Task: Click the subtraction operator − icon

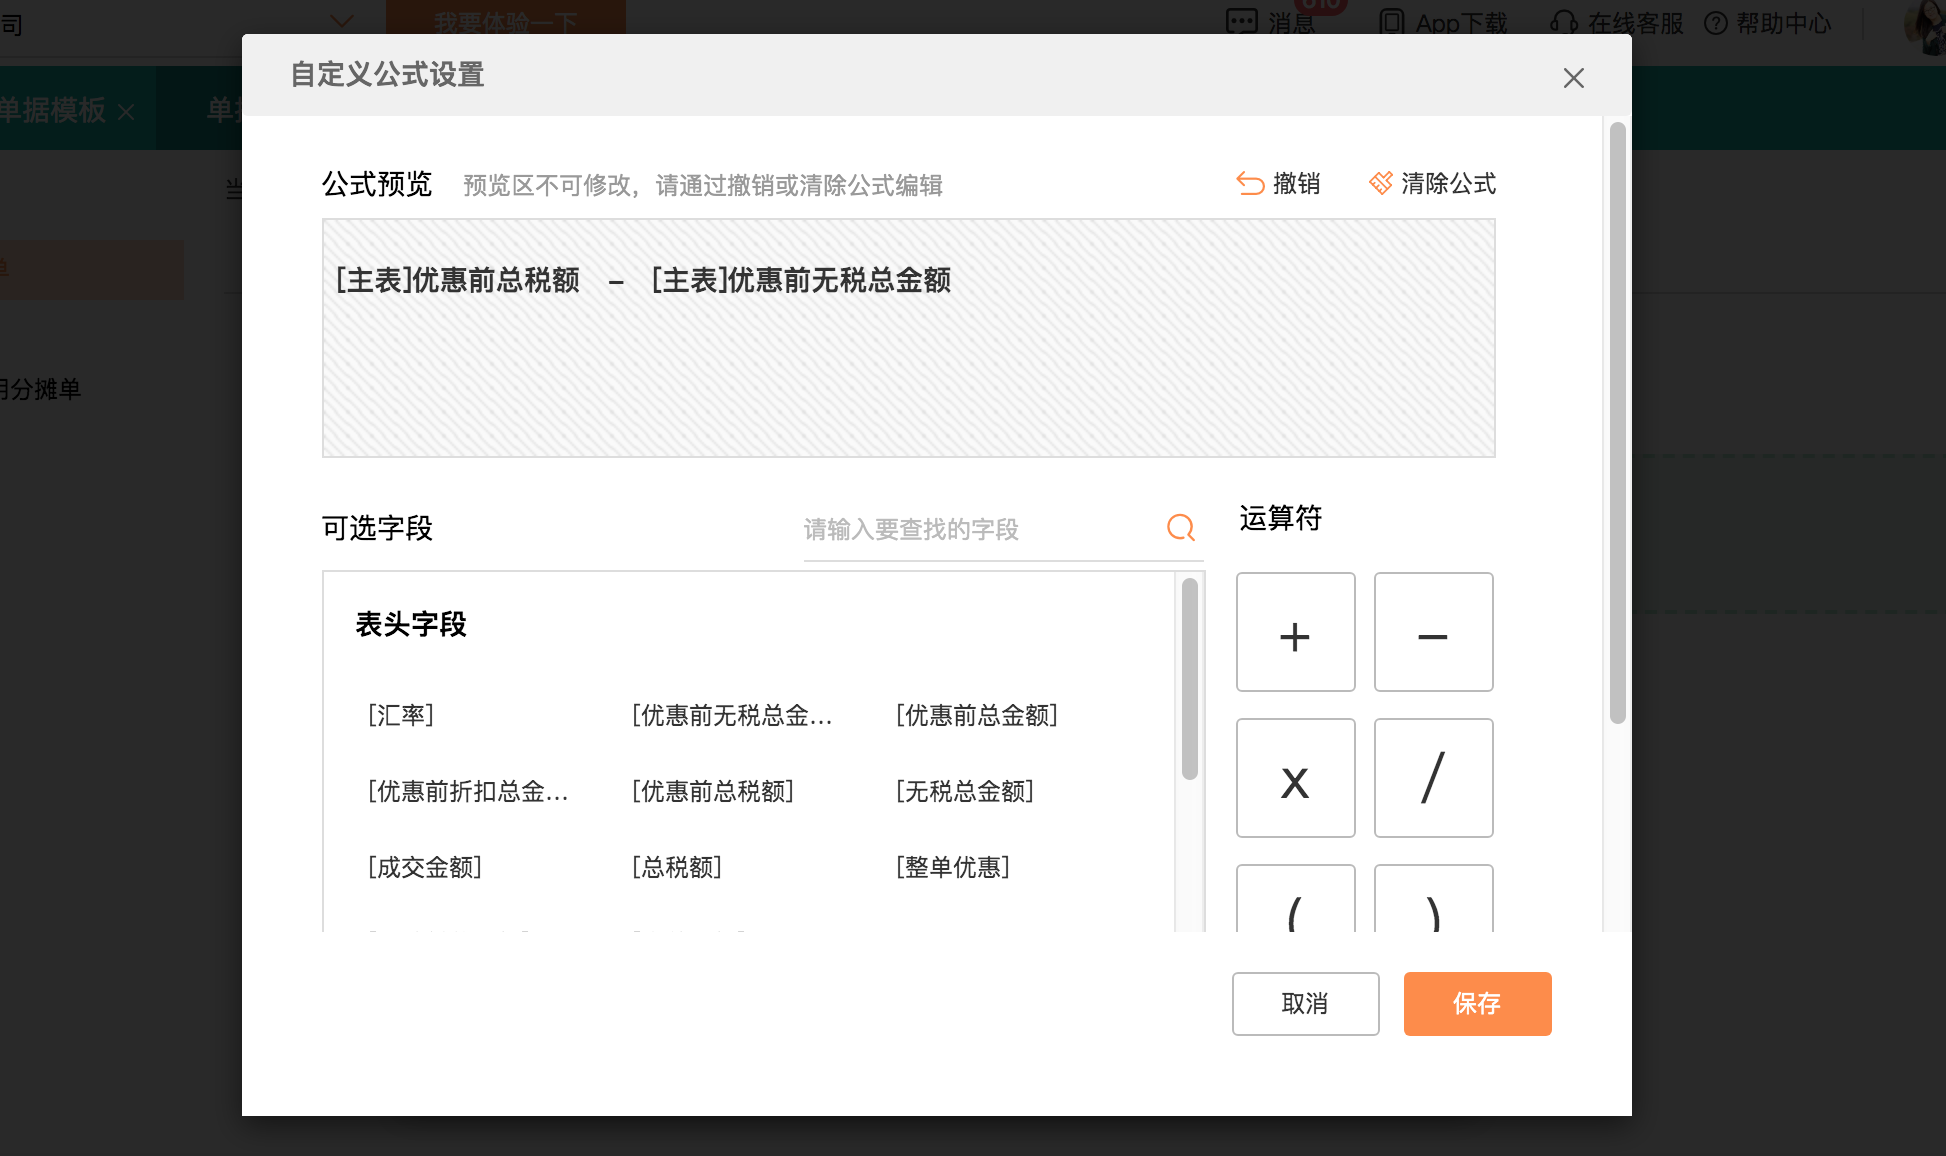Action: coord(1433,633)
